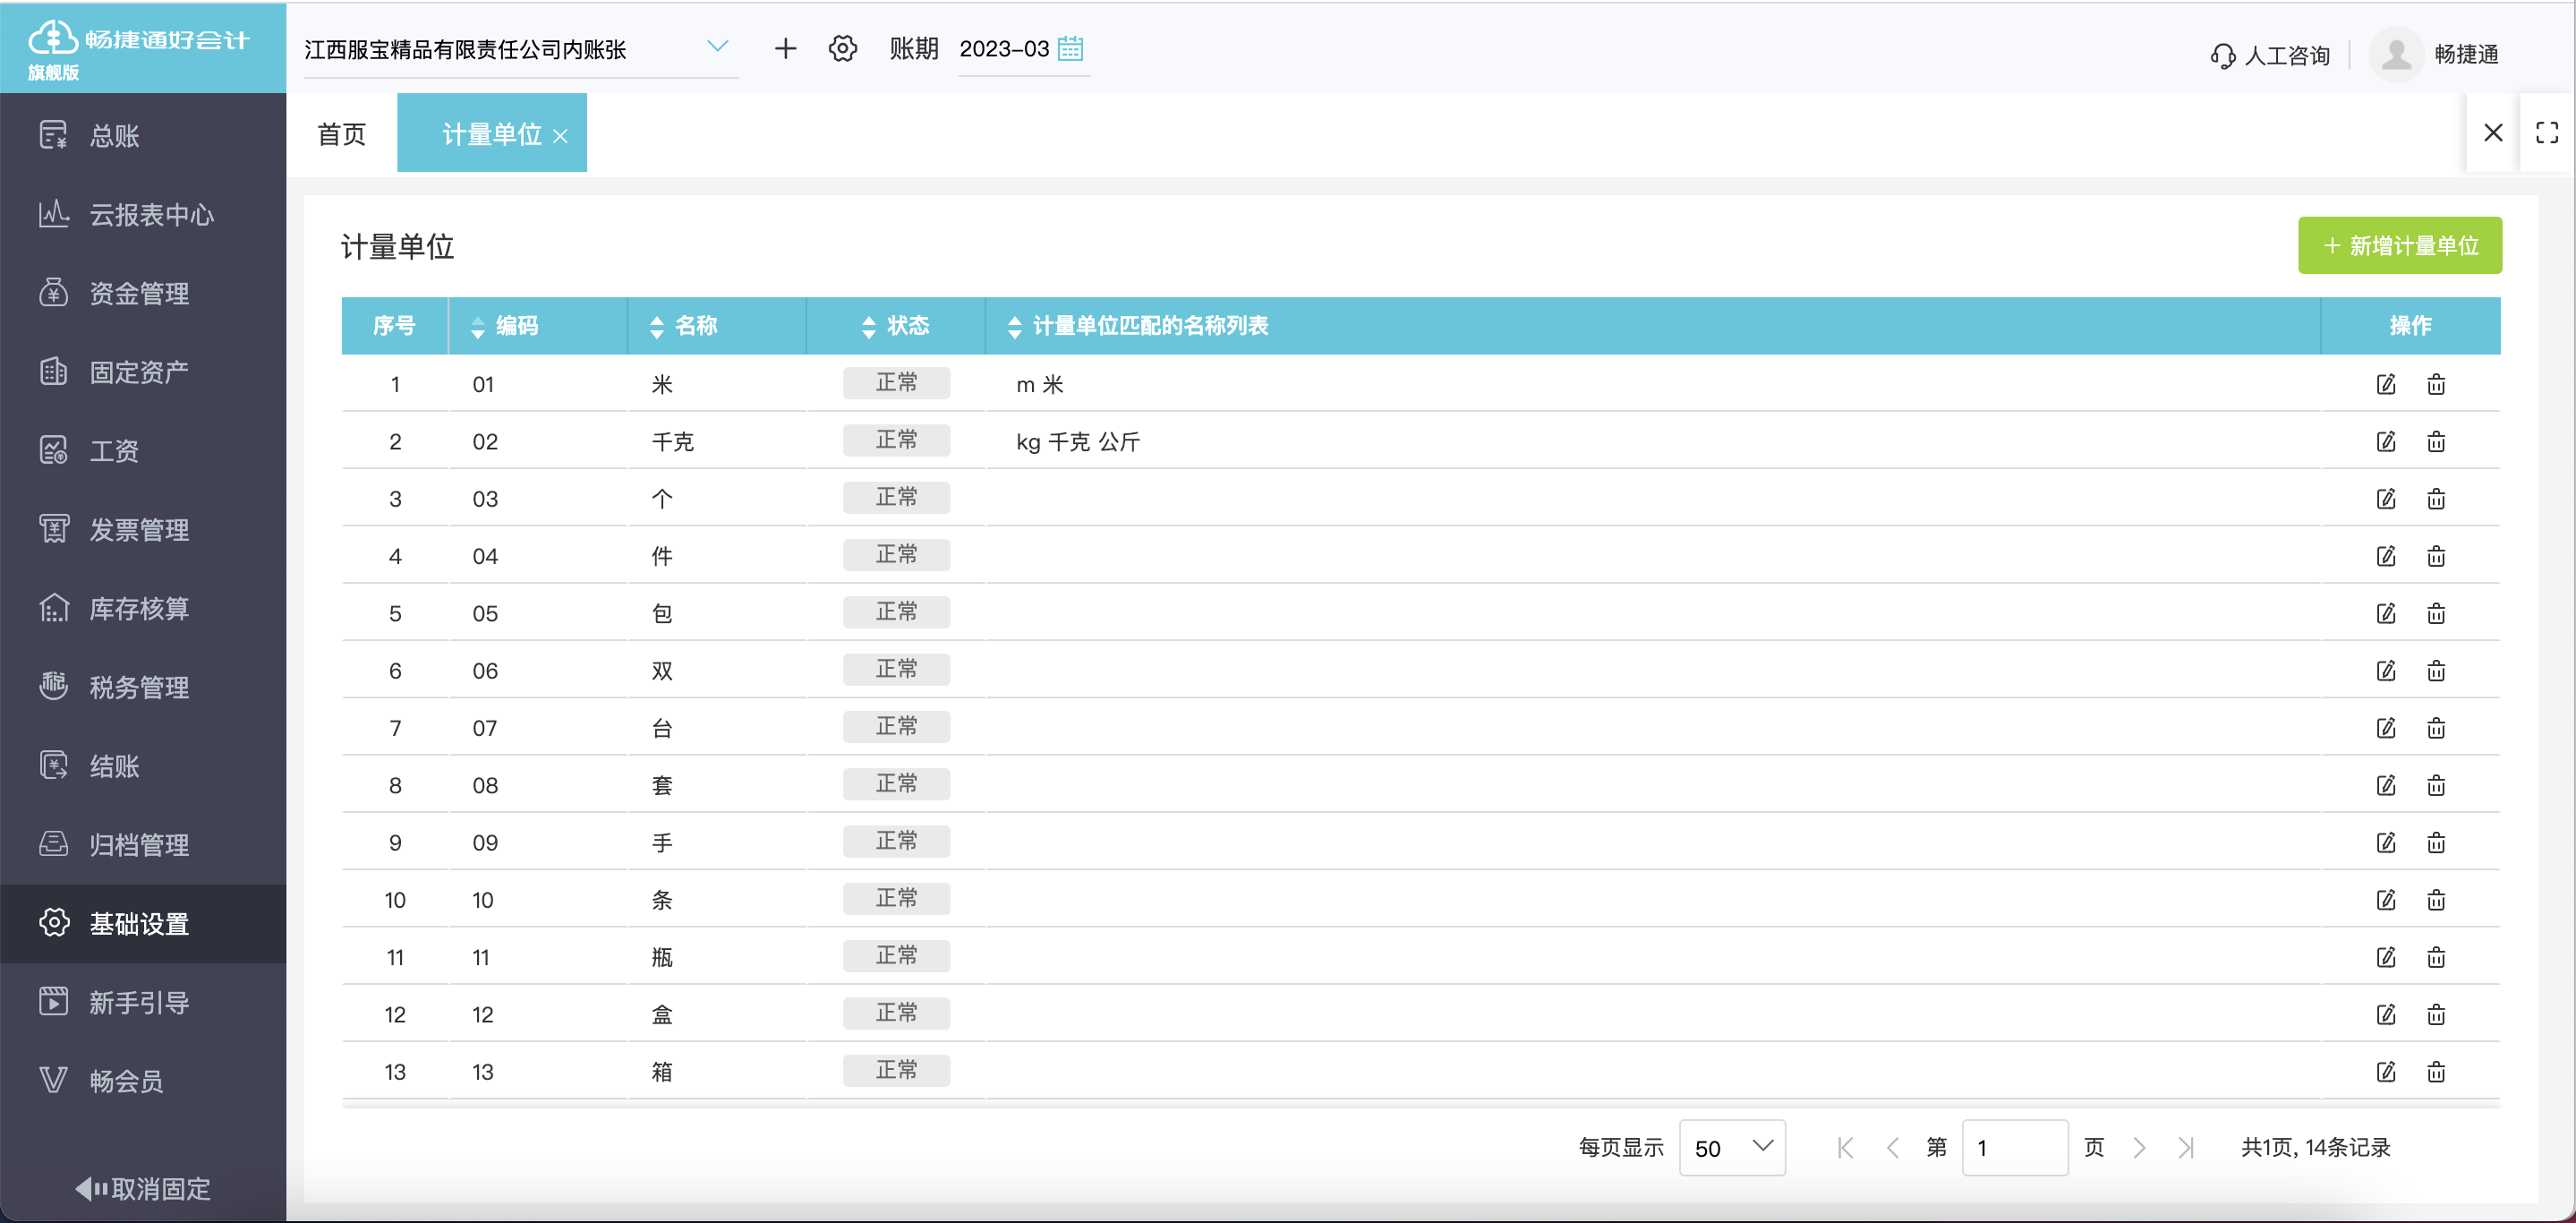The height and width of the screenshot is (1223, 2576).
Task: Expand the company name dropdown
Action: pos(721,47)
